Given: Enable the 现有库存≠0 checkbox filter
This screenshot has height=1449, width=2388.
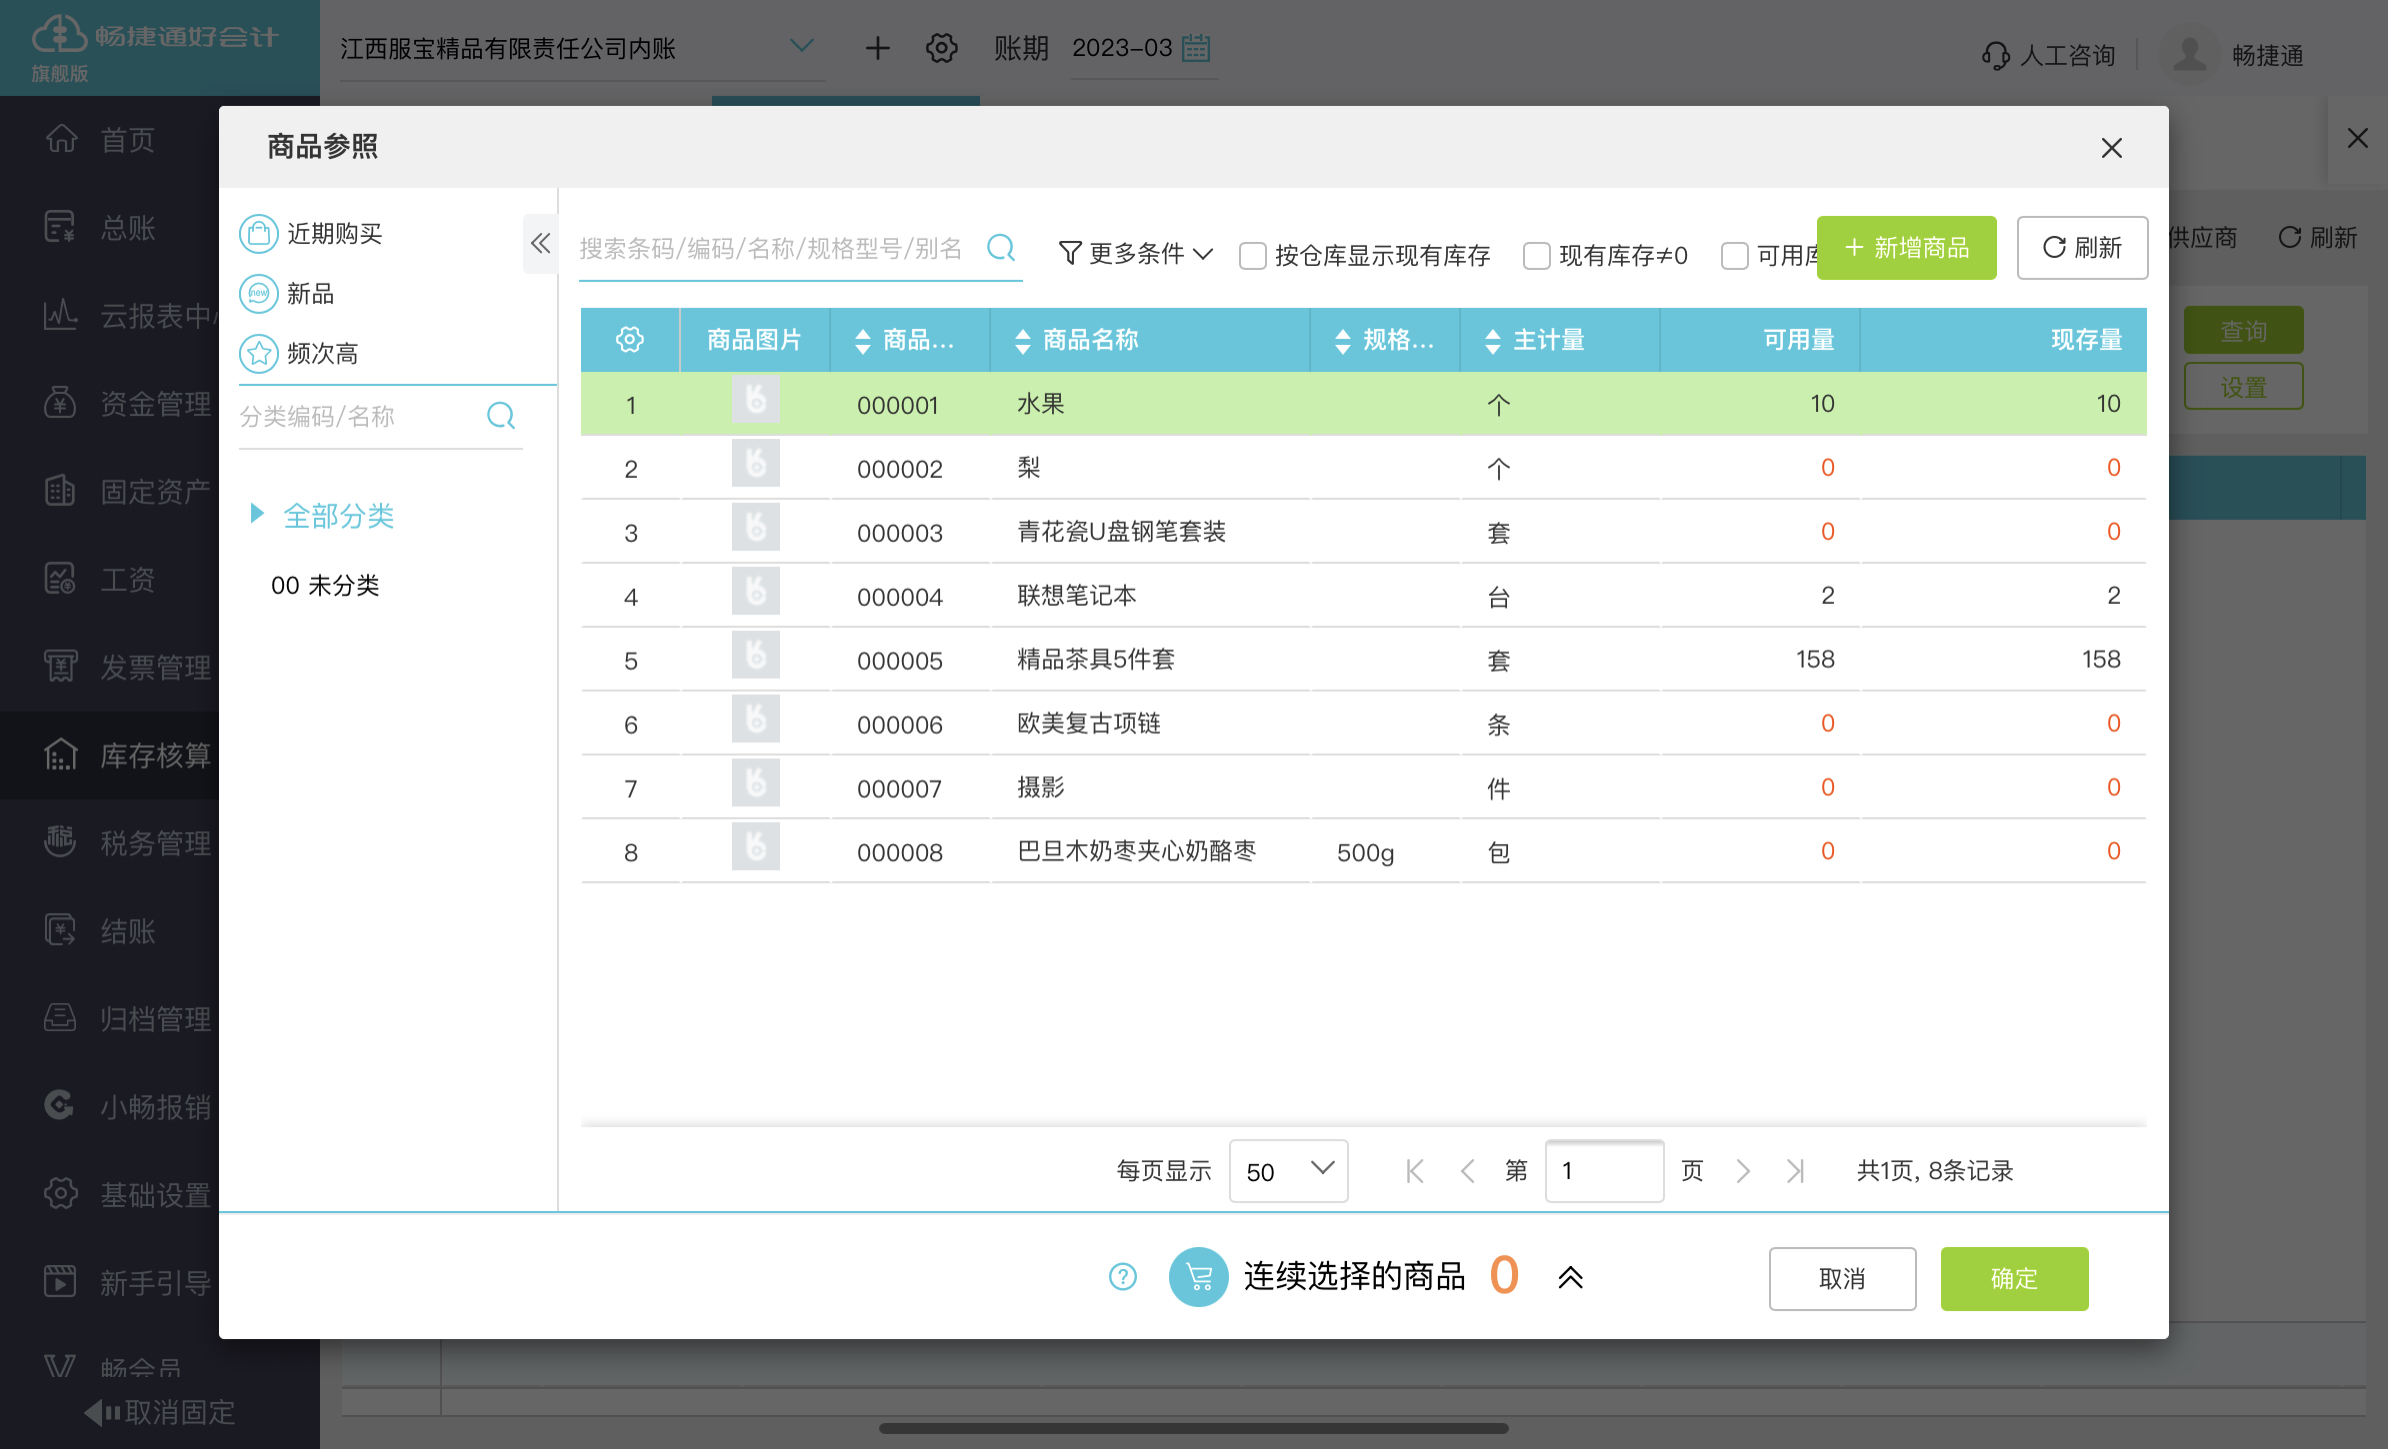Looking at the screenshot, I should click(x=1533, y=253).
